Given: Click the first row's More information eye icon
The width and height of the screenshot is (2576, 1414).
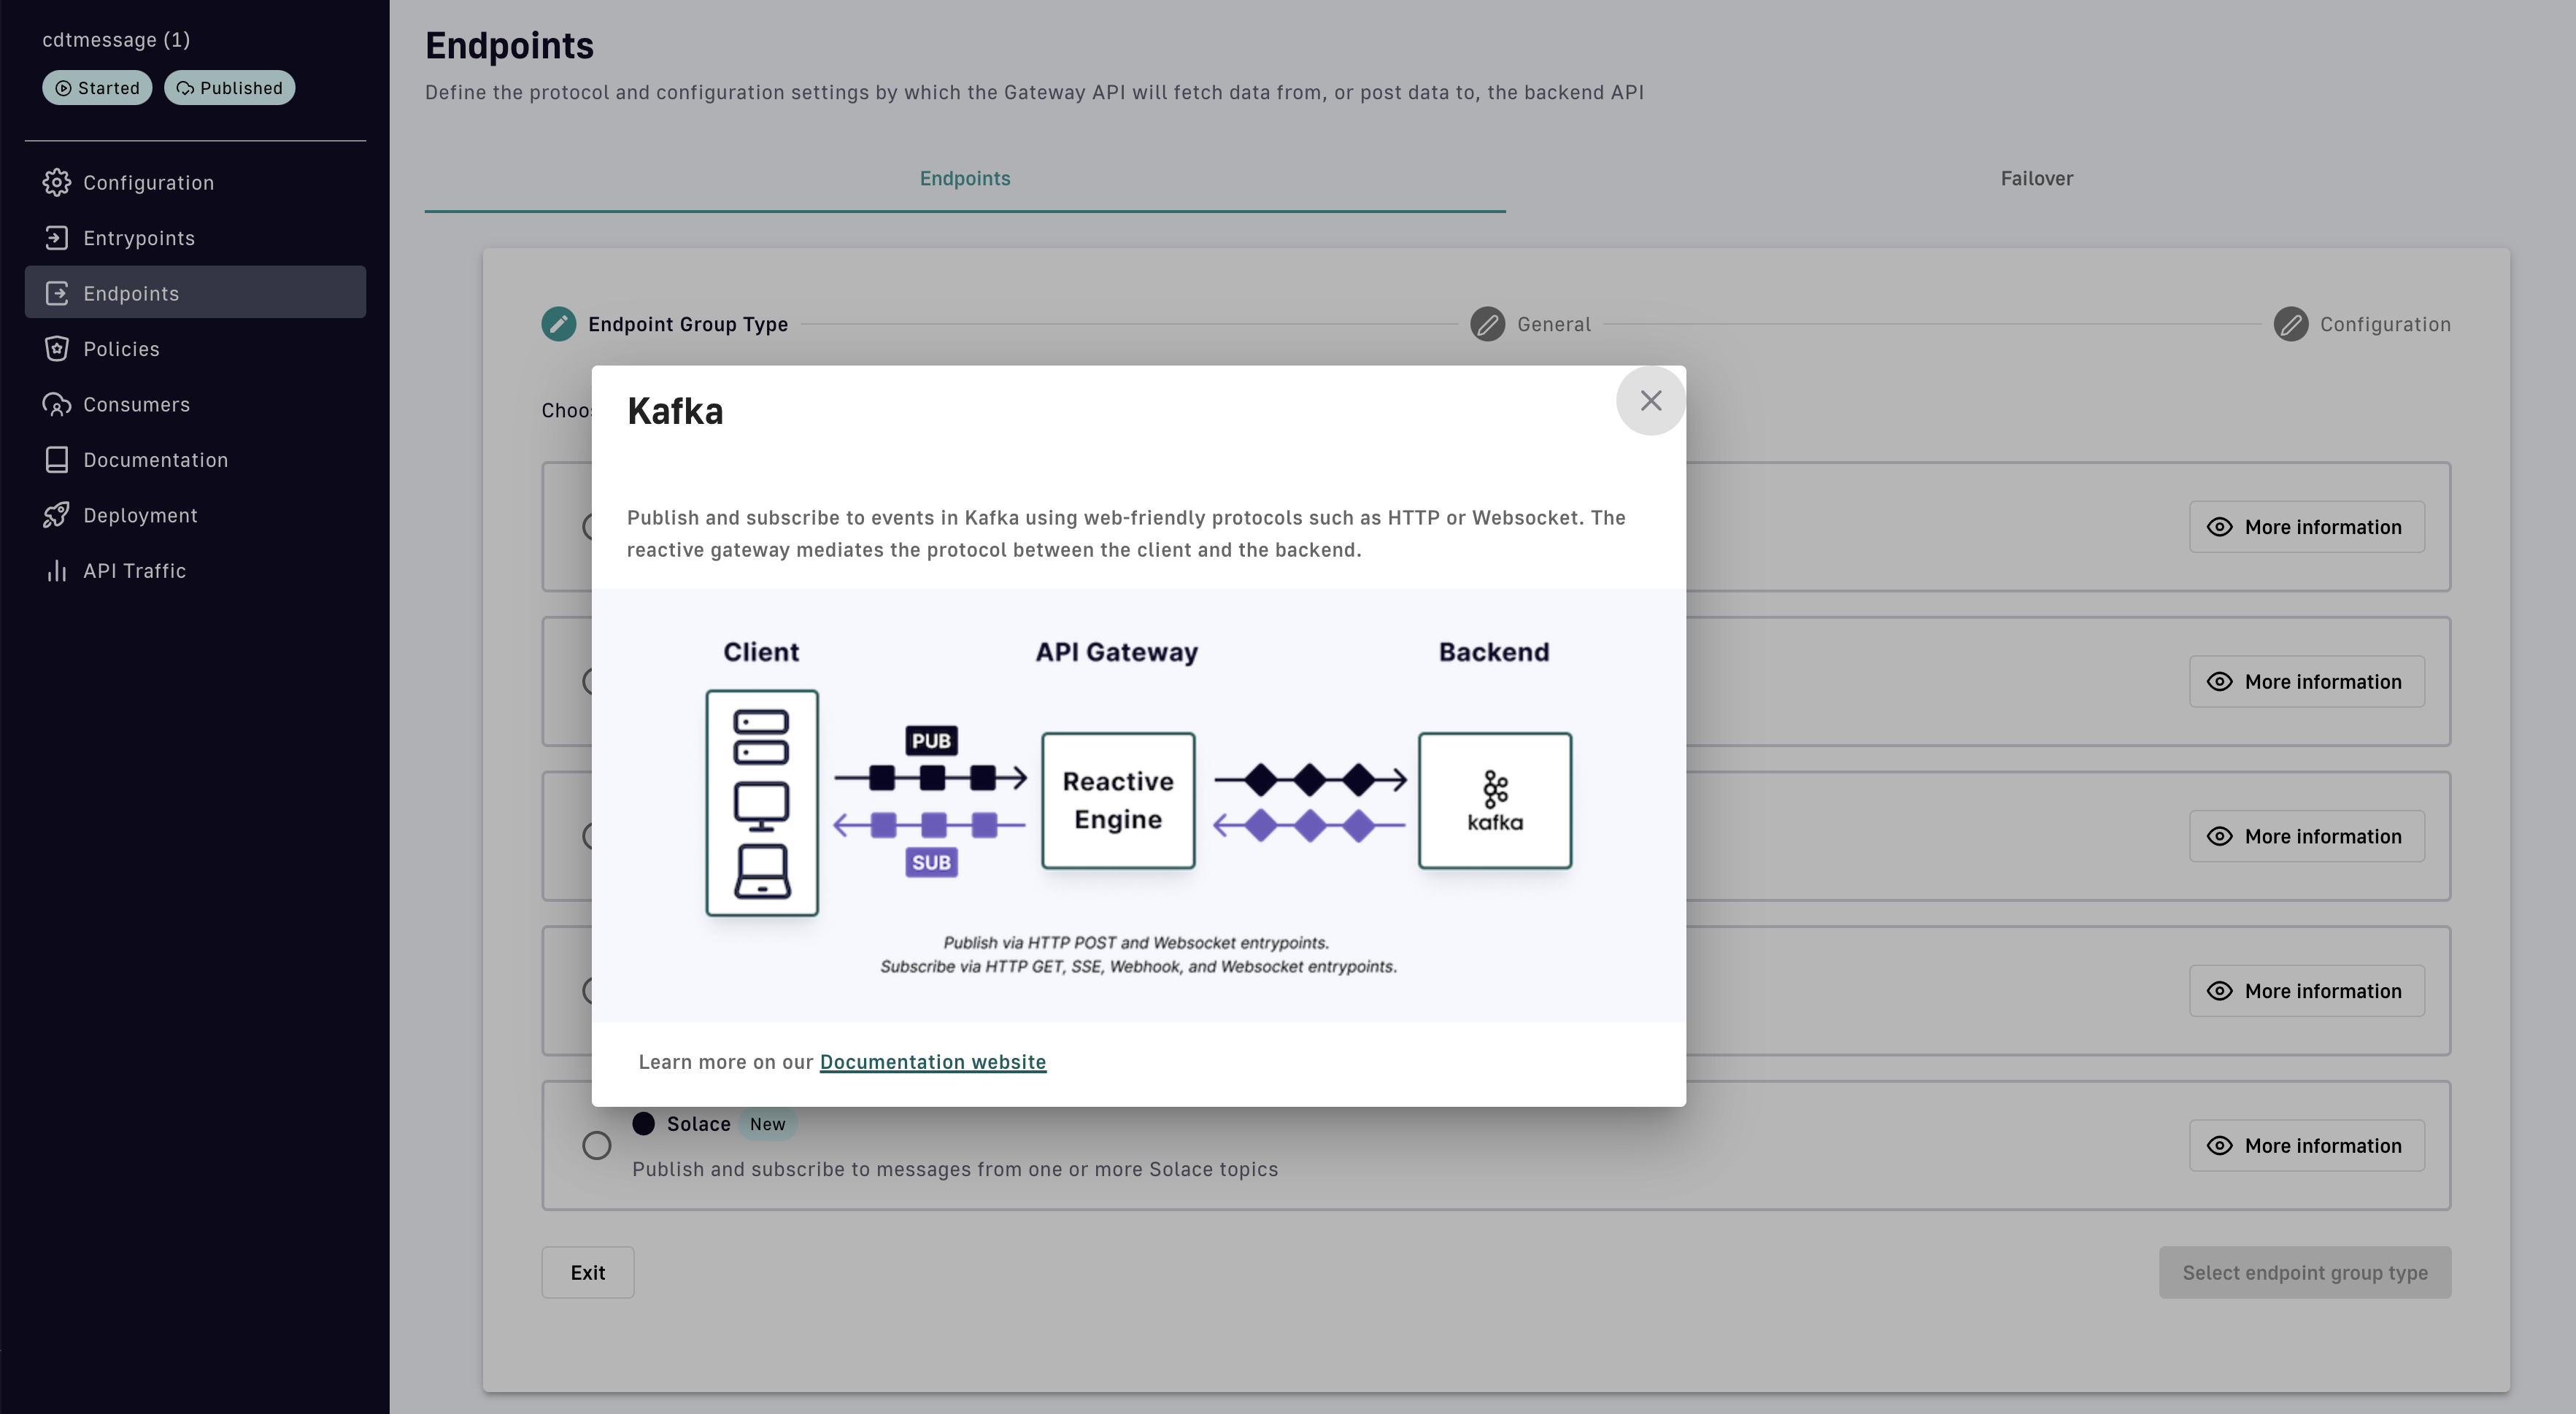Looking at the screenshot, I should 2219,527.
